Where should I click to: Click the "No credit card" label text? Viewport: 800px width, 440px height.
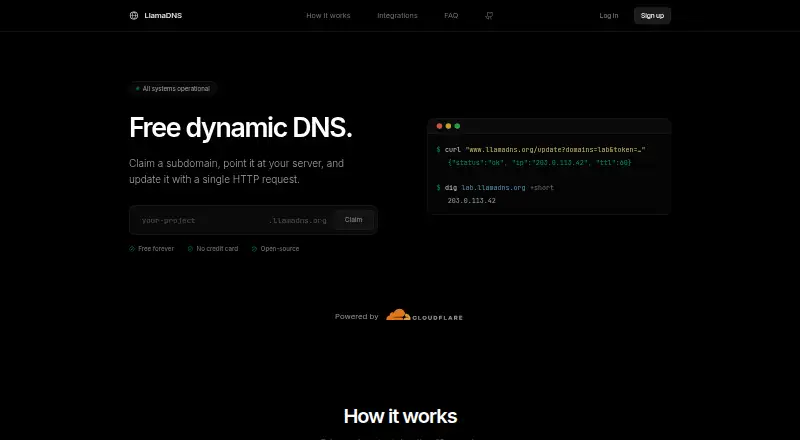[217, 249]
